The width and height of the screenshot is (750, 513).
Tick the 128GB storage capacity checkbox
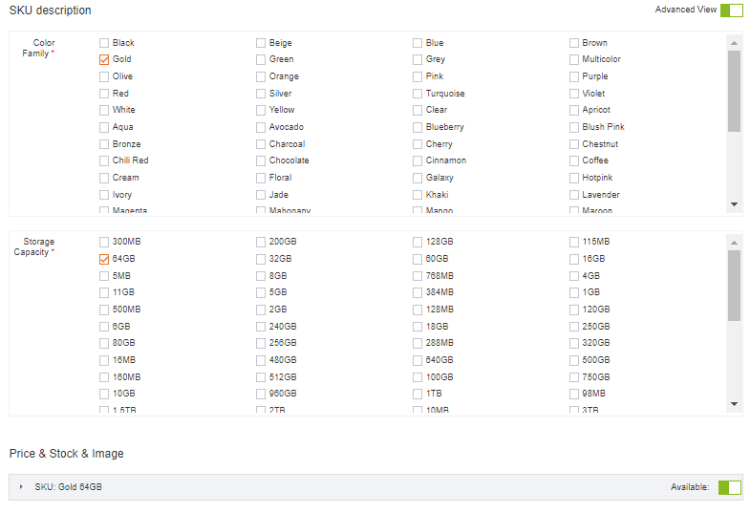click(x=418, y=242)
